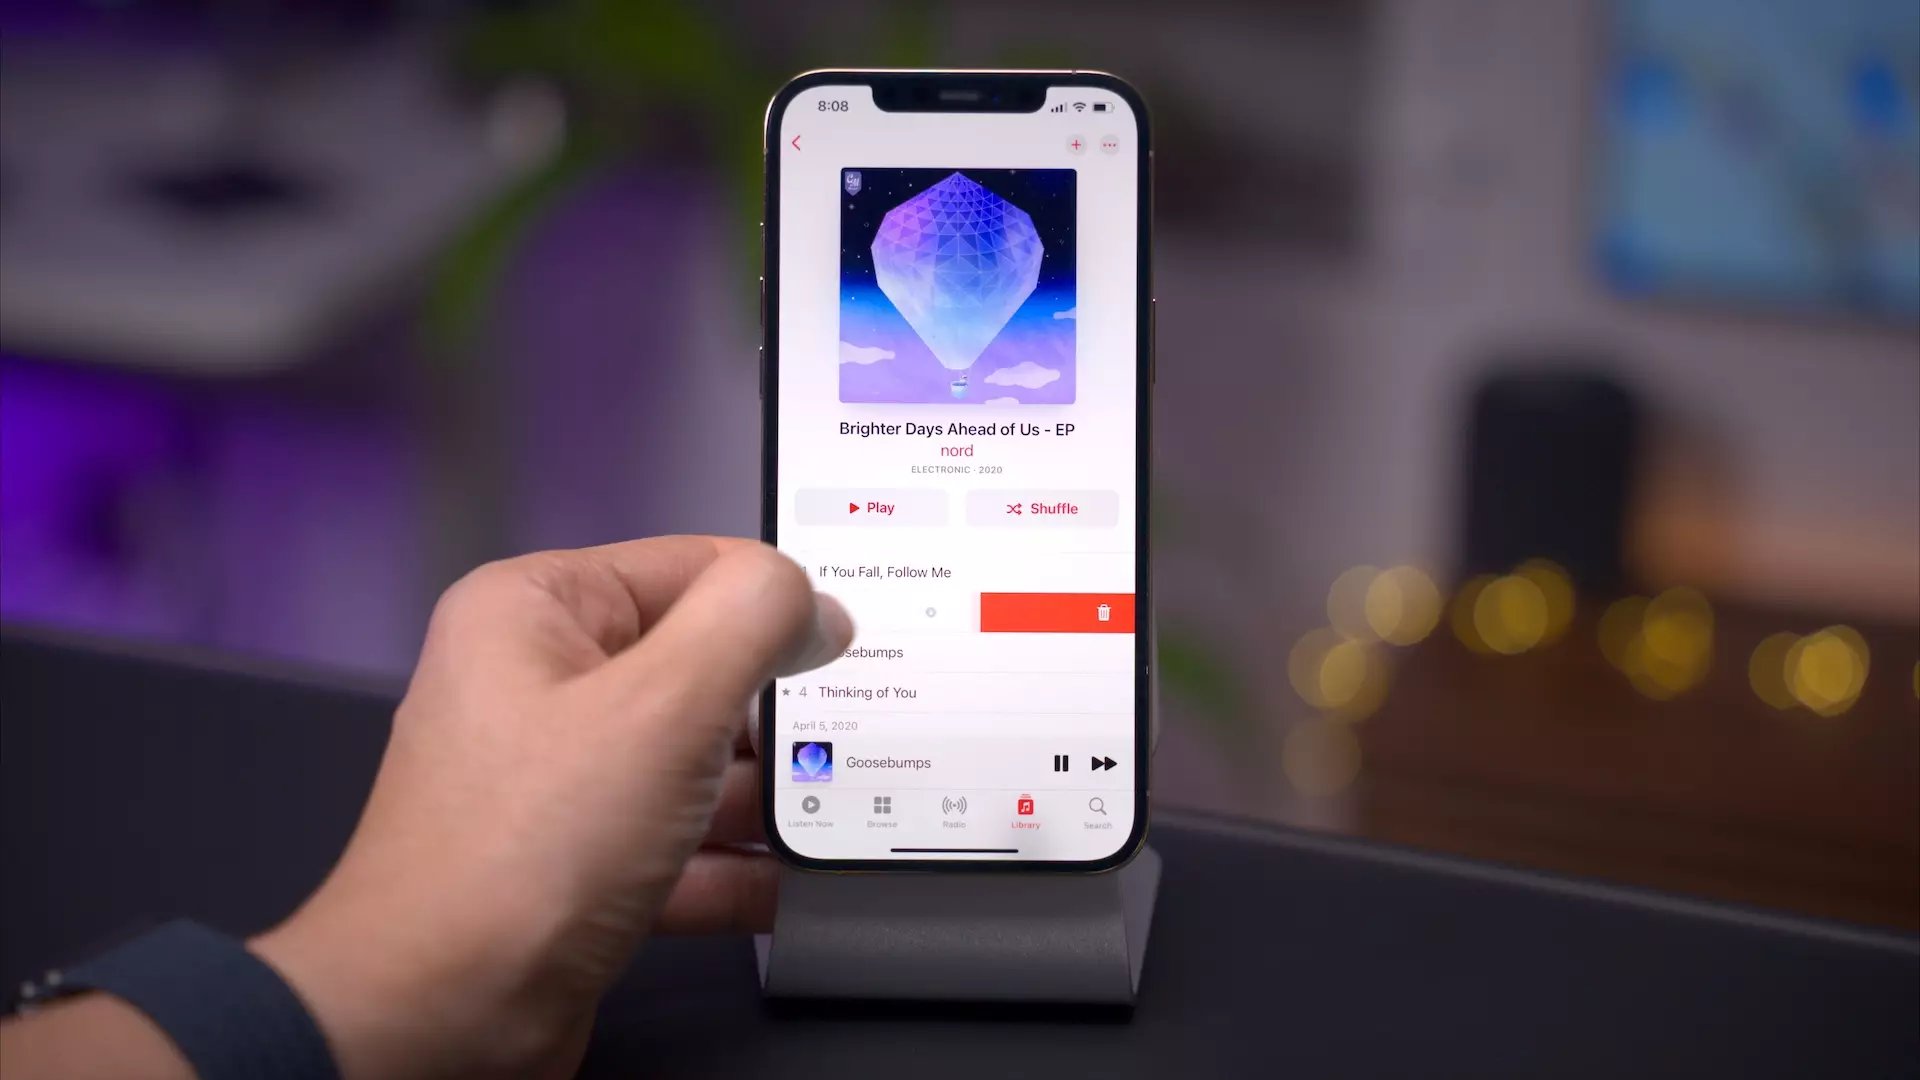Open the Library tab
This screenshot has height=1080, width=1920.
pyautogui.click(x=1026, y=810)
